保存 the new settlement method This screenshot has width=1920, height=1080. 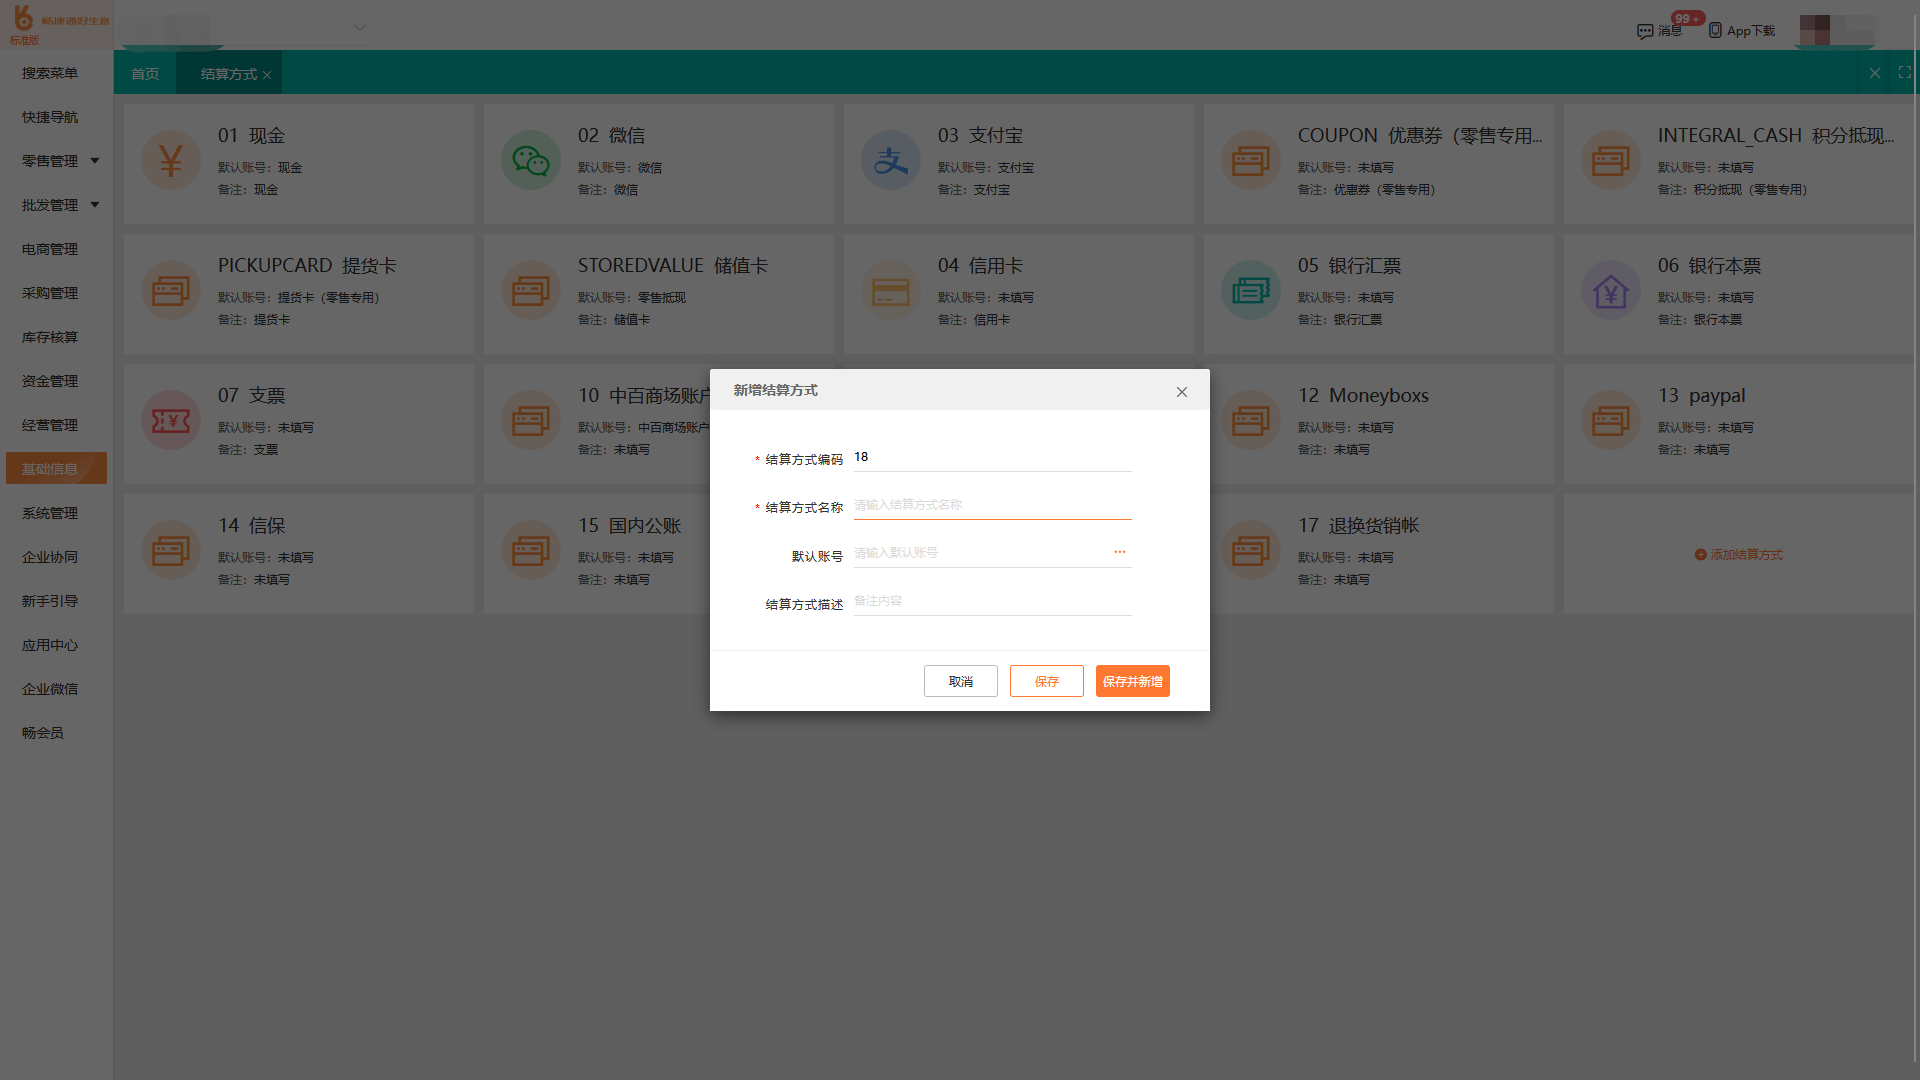pyautogui.click(x=1046, y=682)
